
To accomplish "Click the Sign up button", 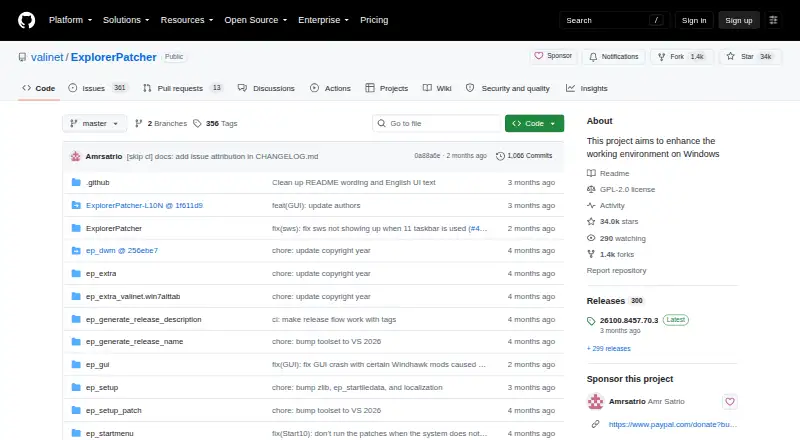I will tap(739, 20).
